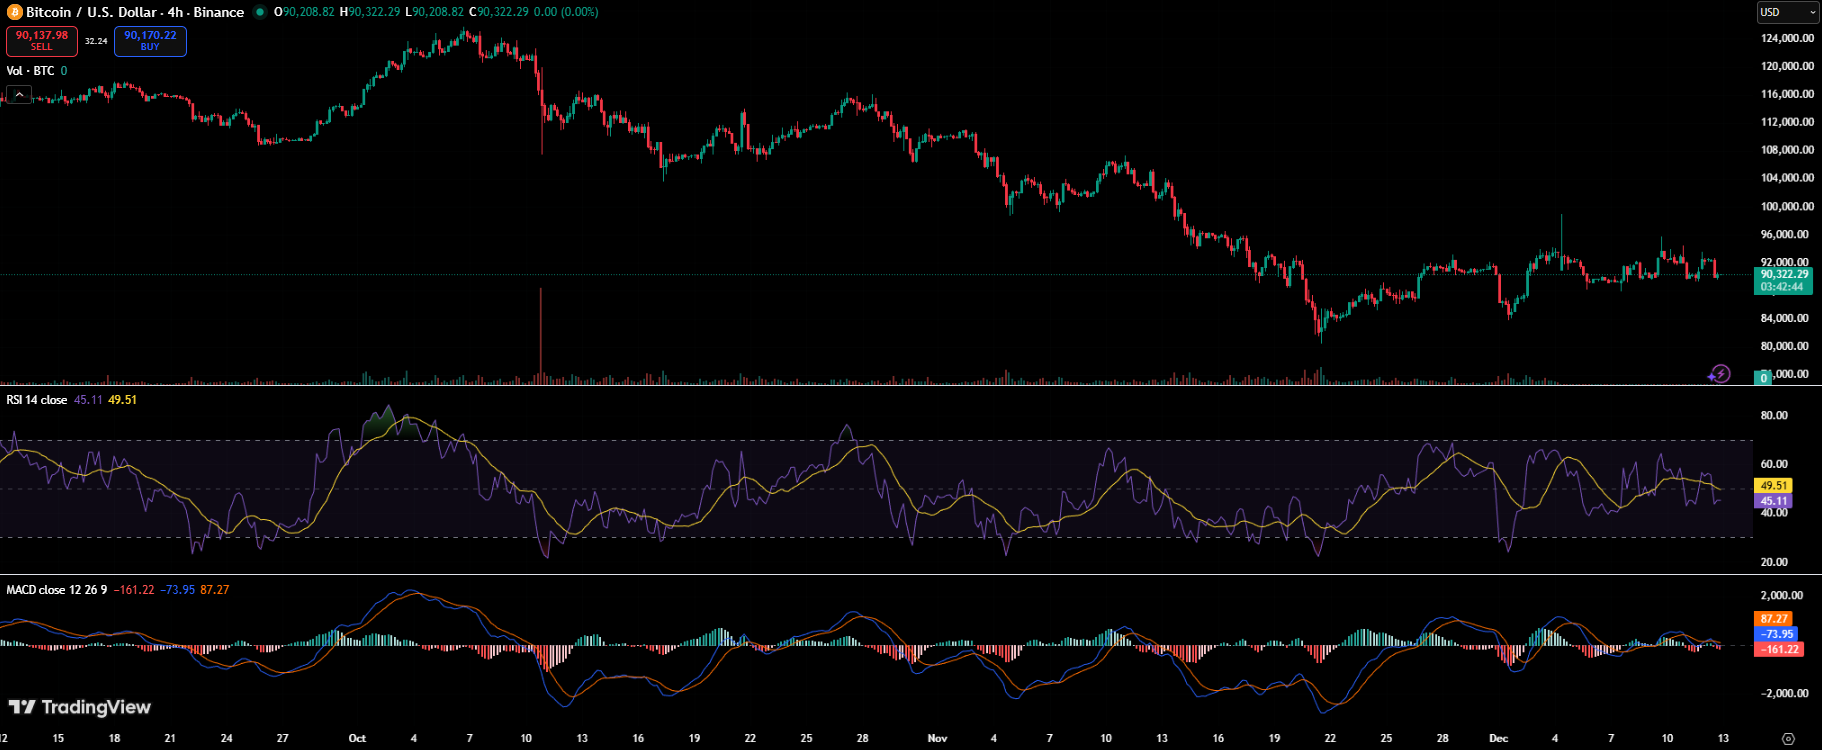Open chart settings via hexagon gear icon

click(1788, 739)
